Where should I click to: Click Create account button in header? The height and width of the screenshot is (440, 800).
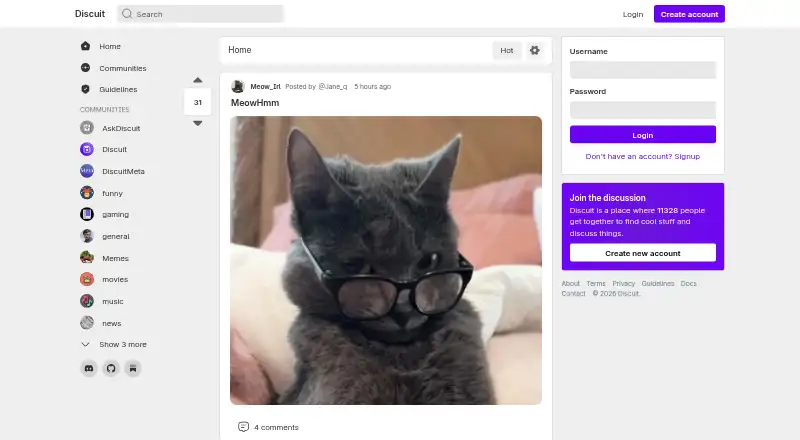[x=689, y=14]
